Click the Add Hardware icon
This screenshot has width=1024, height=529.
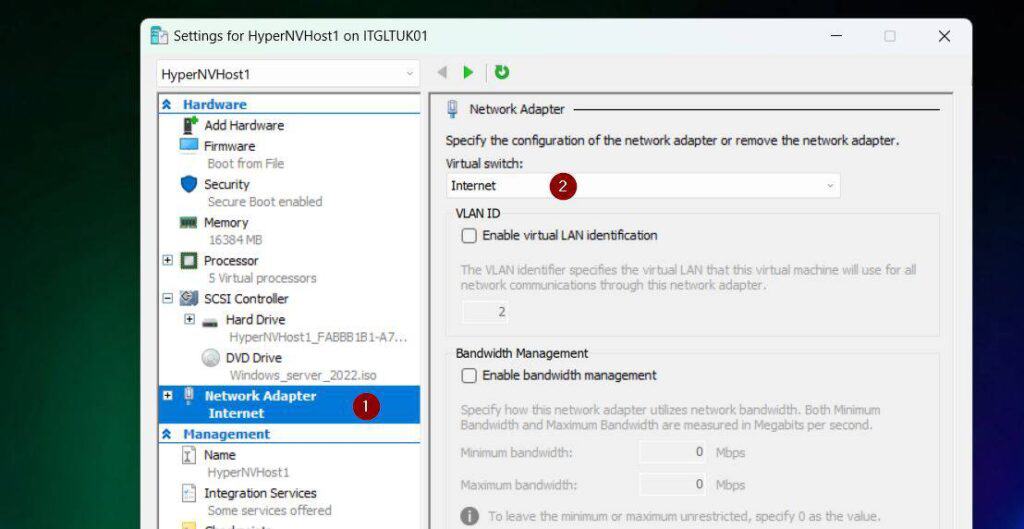189,125
